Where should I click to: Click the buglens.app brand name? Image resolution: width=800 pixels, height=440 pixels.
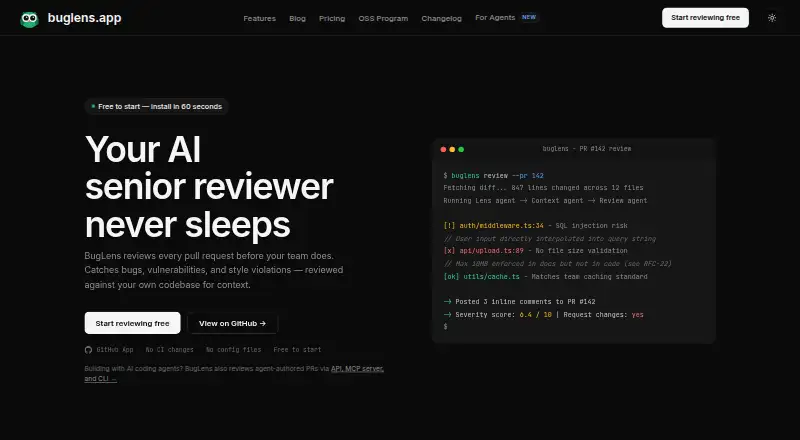pos(85,18)
